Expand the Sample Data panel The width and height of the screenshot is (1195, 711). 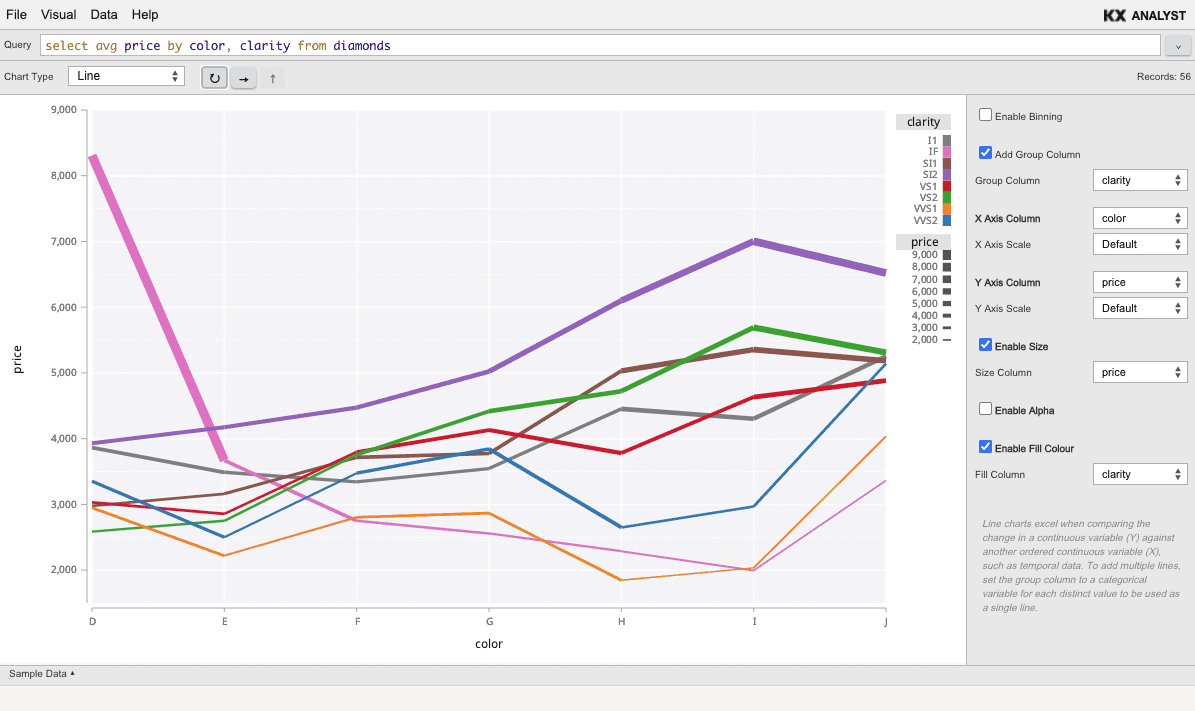[38, 673]
